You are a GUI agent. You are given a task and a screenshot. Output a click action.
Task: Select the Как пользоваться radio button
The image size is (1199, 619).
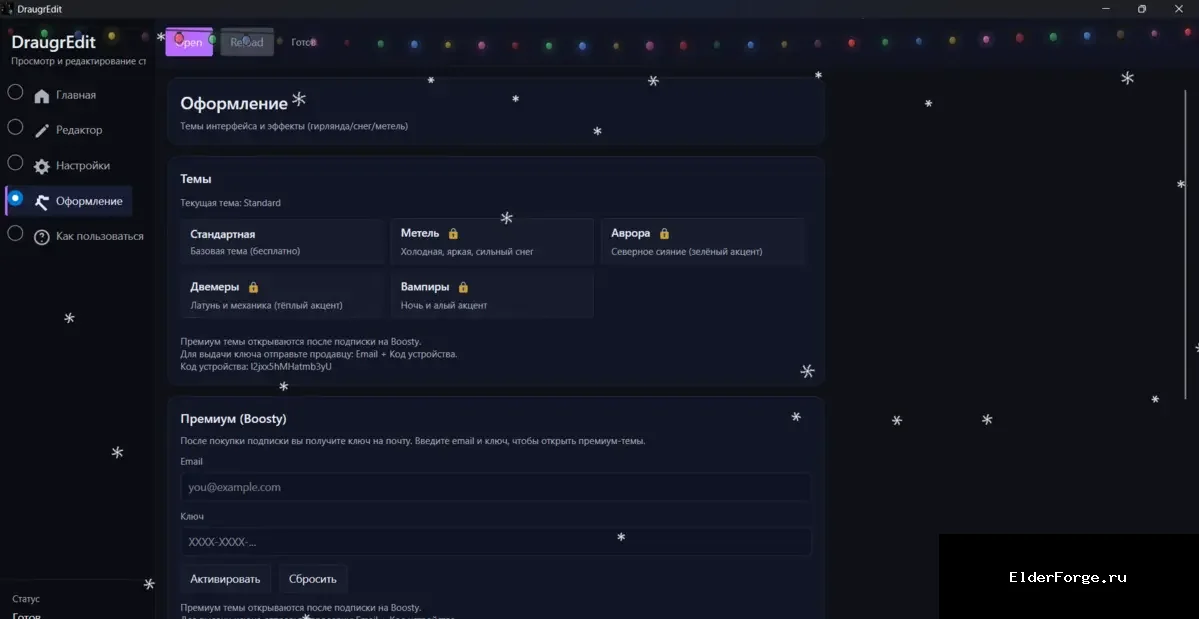tap(15, 233)
